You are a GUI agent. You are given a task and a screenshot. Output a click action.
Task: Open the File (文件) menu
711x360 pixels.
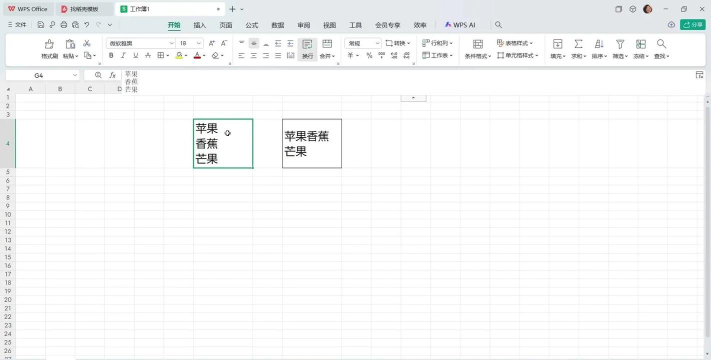[17, 25]
